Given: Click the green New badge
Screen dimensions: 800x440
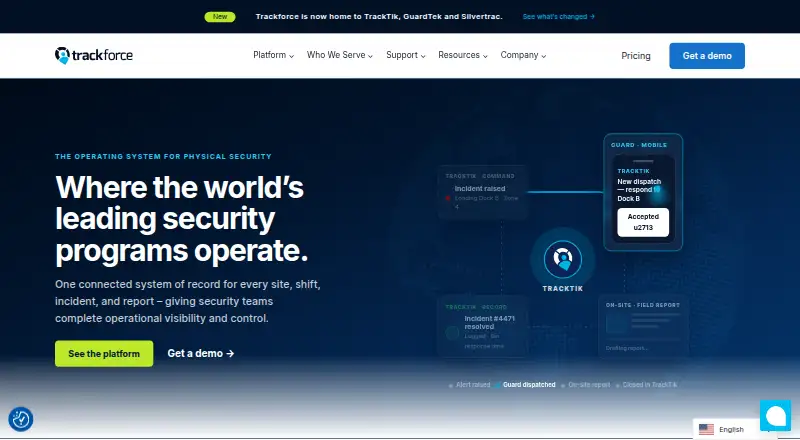Looking at the screenshot, I should 220,17.
